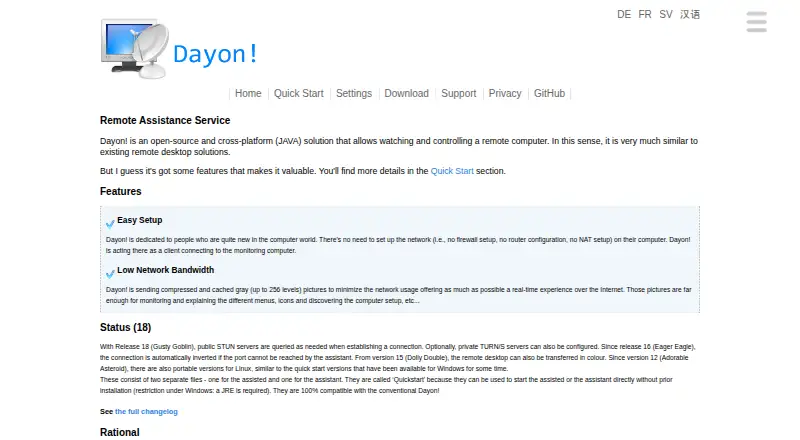Go to the Home menu item
Screen dimensions: 800x440
point(248,93)
